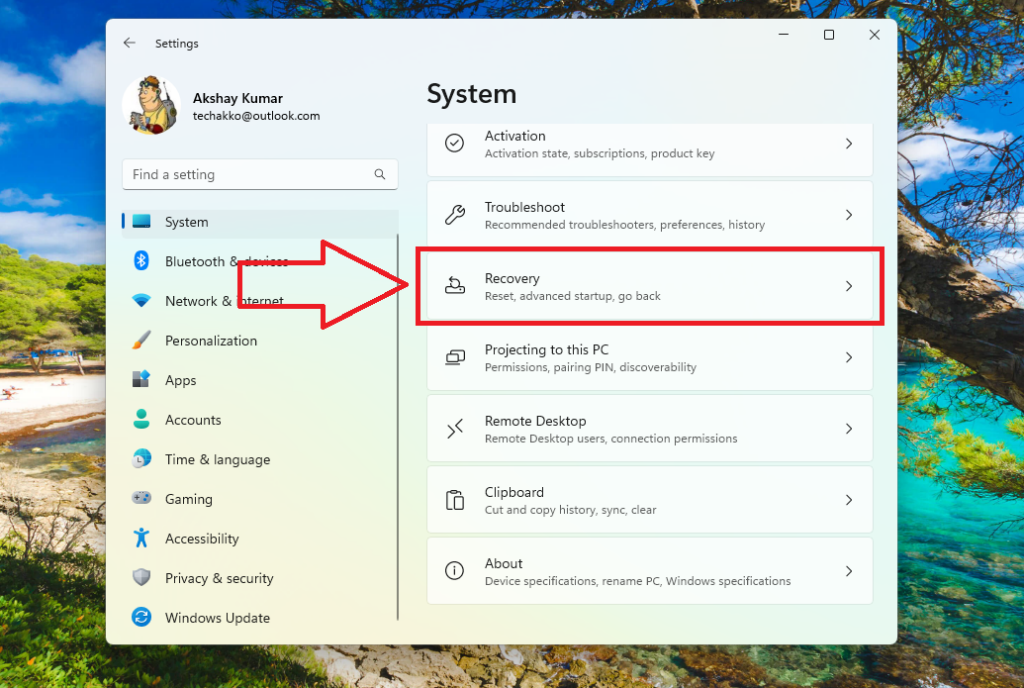This screenshot has width=1024, height=688.
Task: Click 'Recommended troubleshooters, preferences, history' text
Action: [x=624, y=225]
